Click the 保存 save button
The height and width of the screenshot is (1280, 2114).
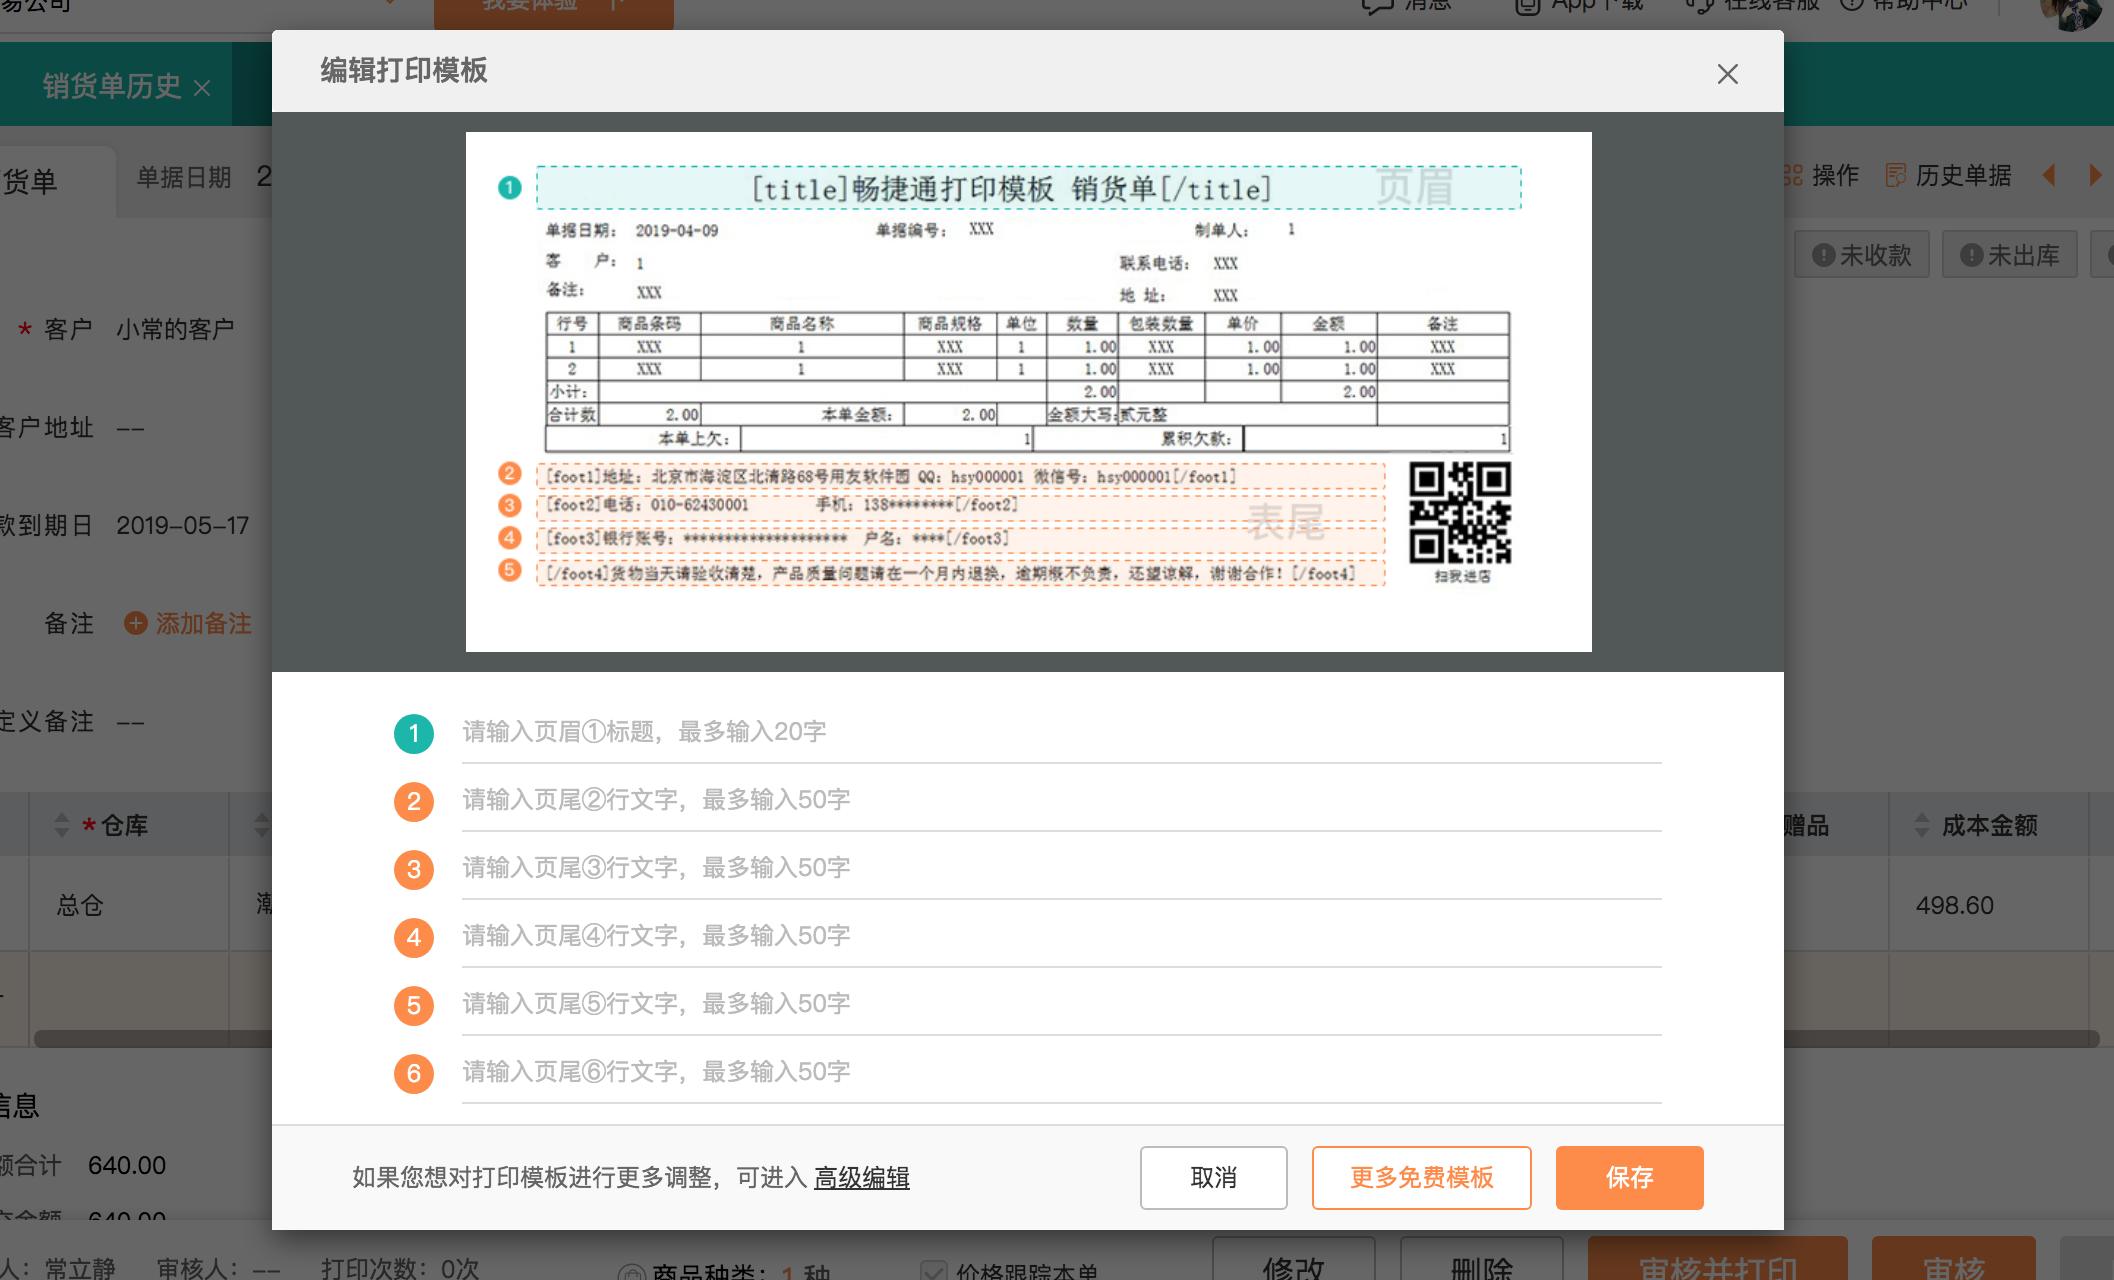[1629, 1176]
